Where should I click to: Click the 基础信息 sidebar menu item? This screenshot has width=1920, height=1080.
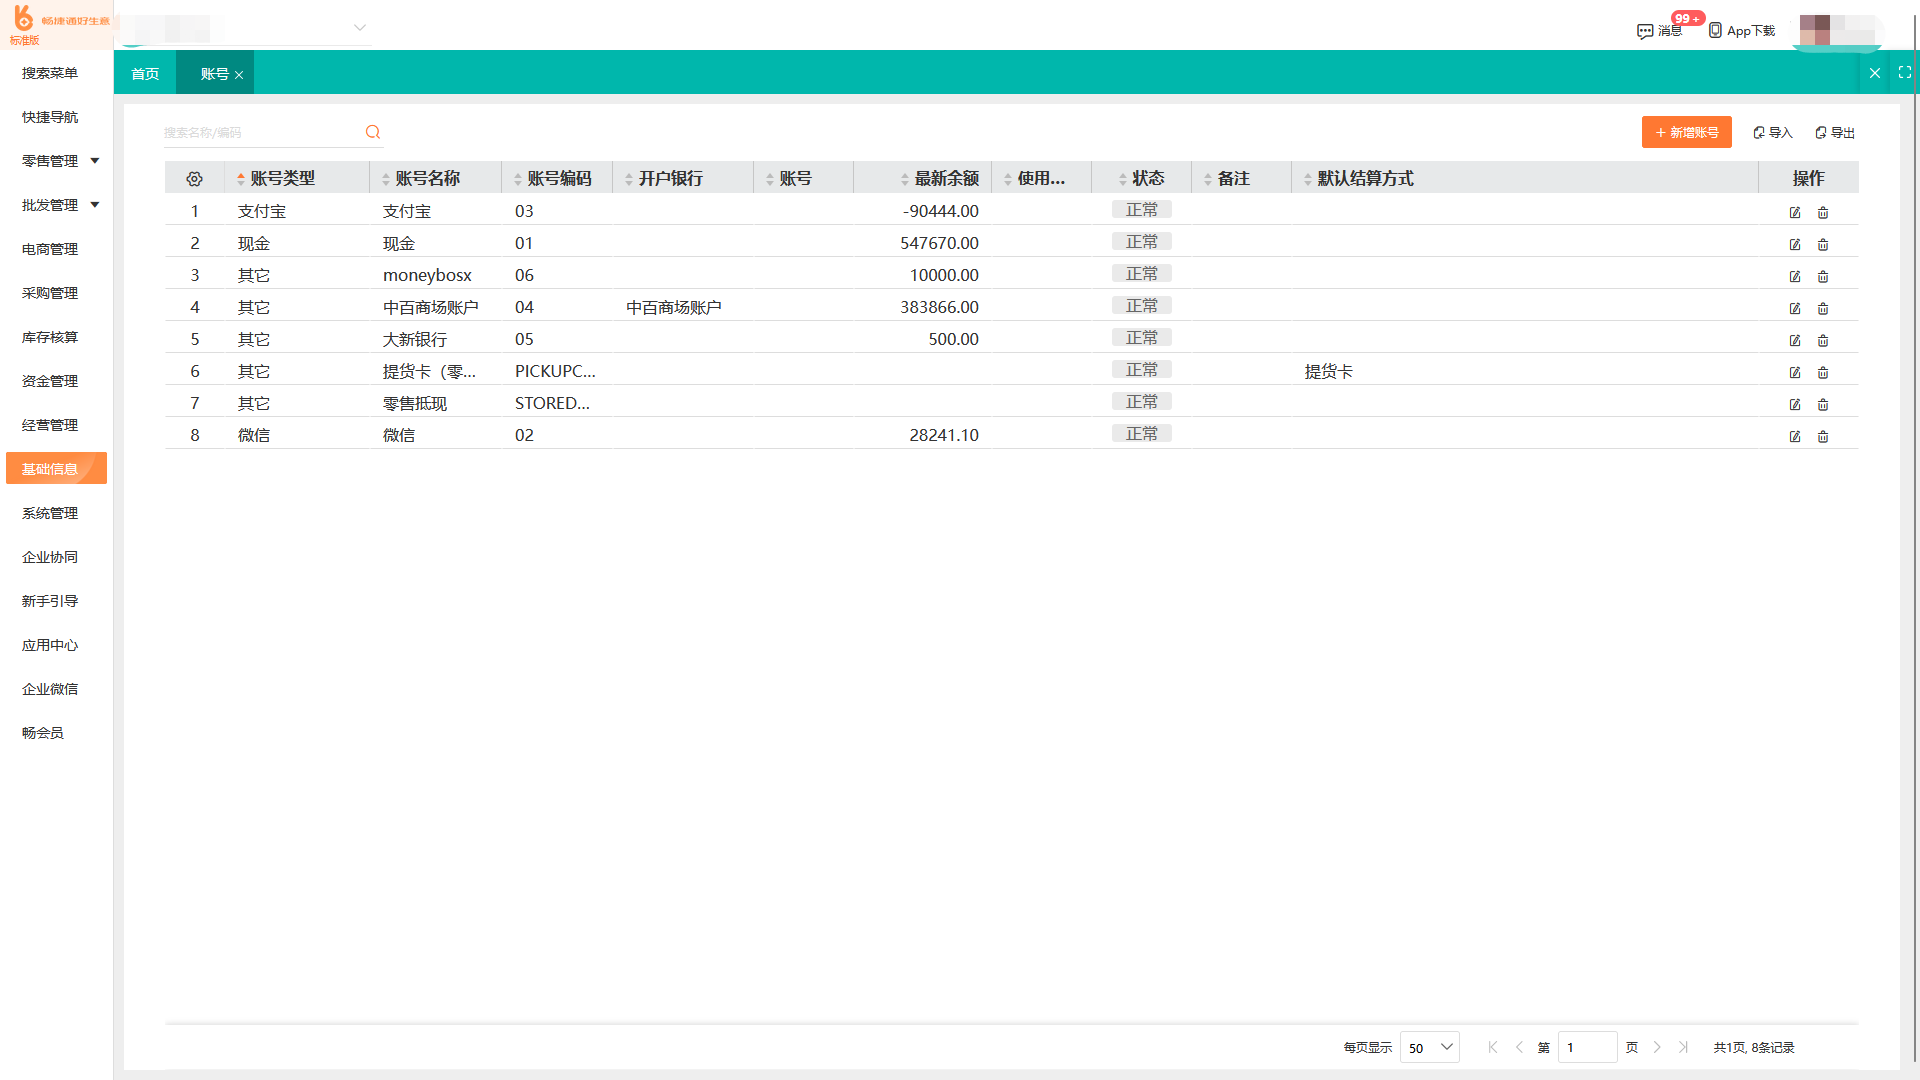click(x=53, y=468)
